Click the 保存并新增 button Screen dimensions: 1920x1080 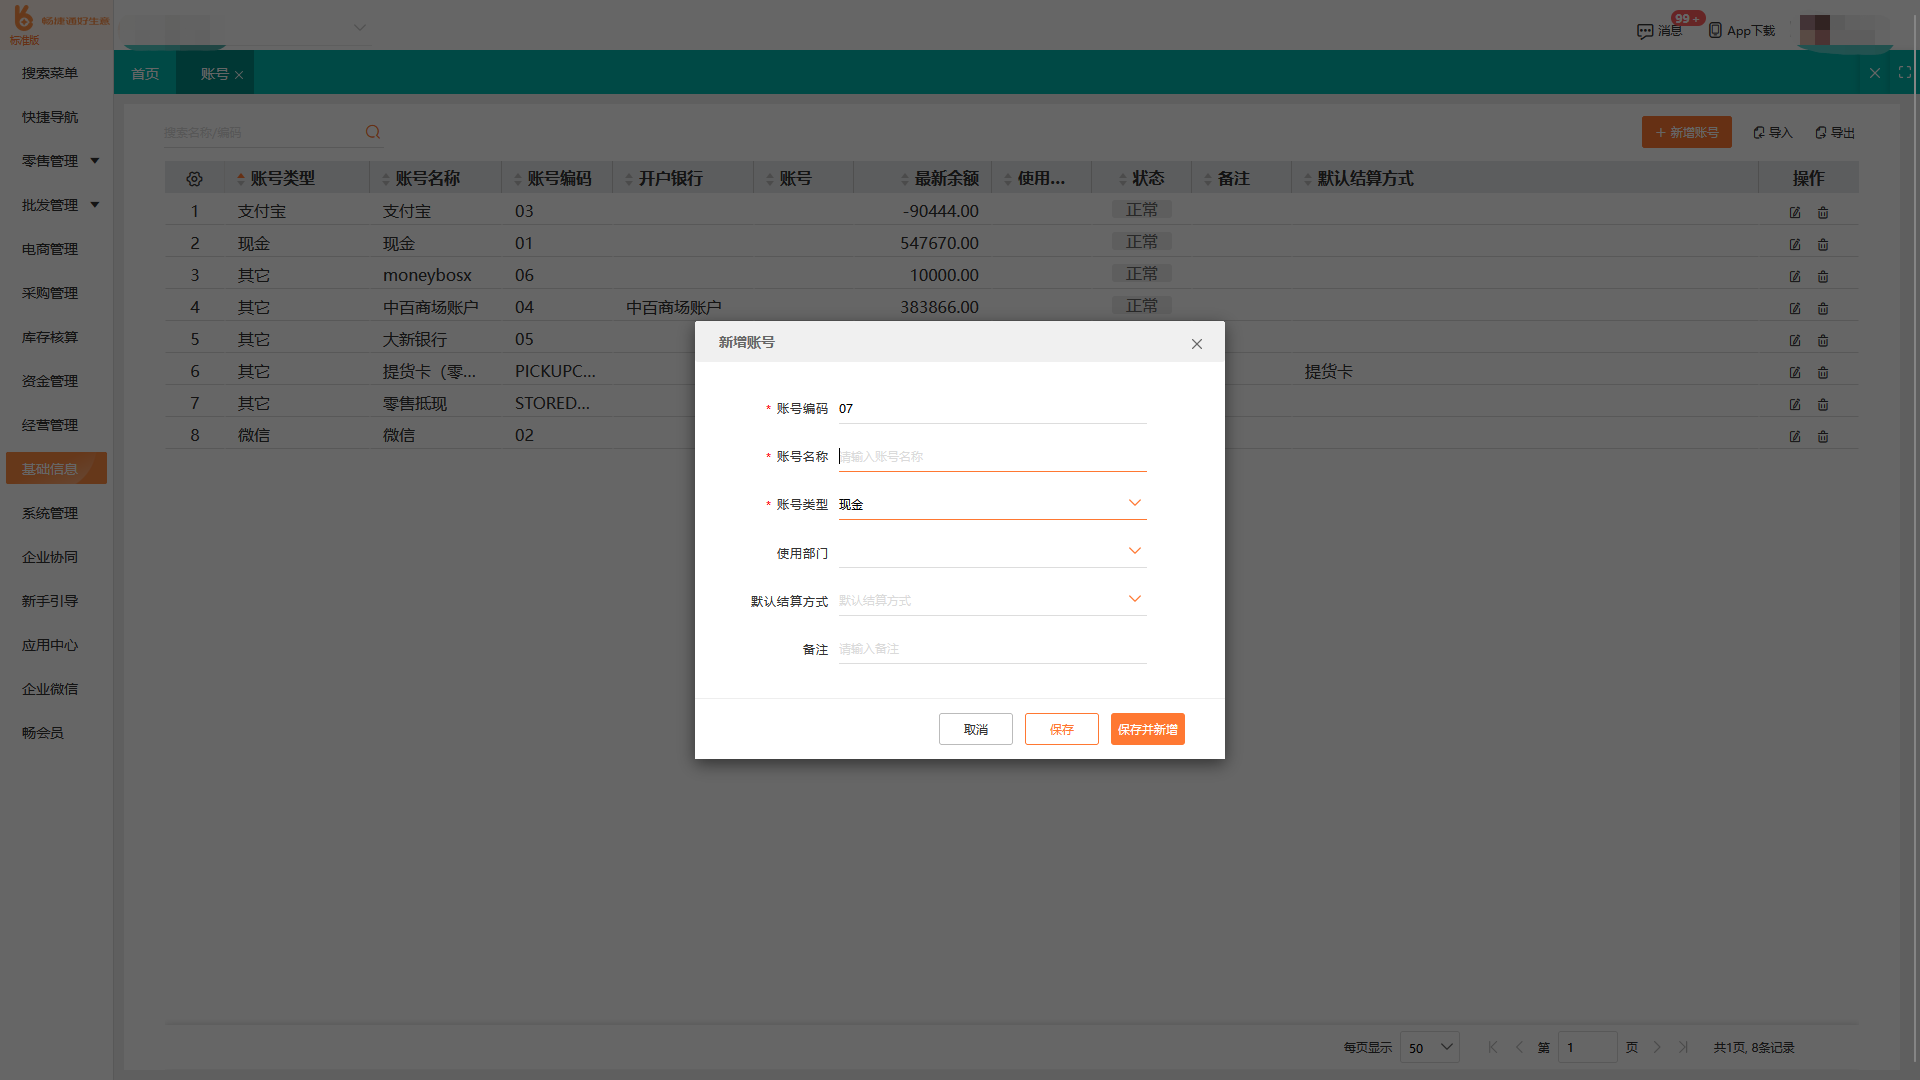[1147, 729]
